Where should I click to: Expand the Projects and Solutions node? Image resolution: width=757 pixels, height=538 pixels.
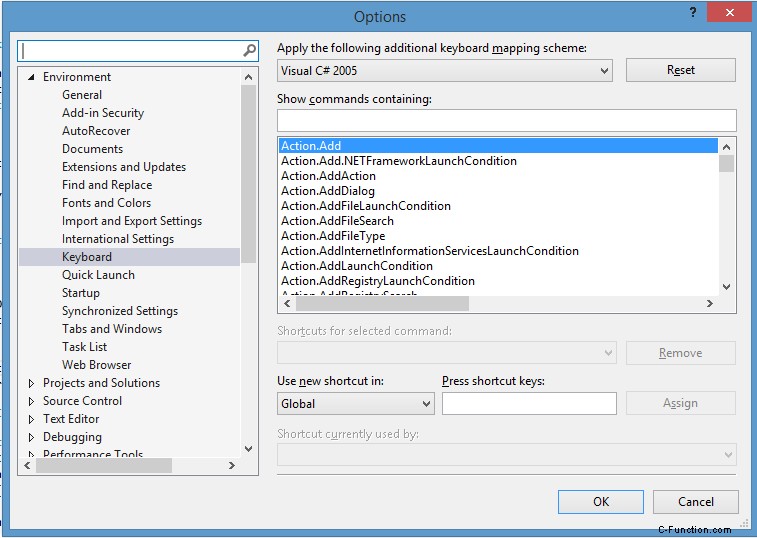[x=31, y=383]
